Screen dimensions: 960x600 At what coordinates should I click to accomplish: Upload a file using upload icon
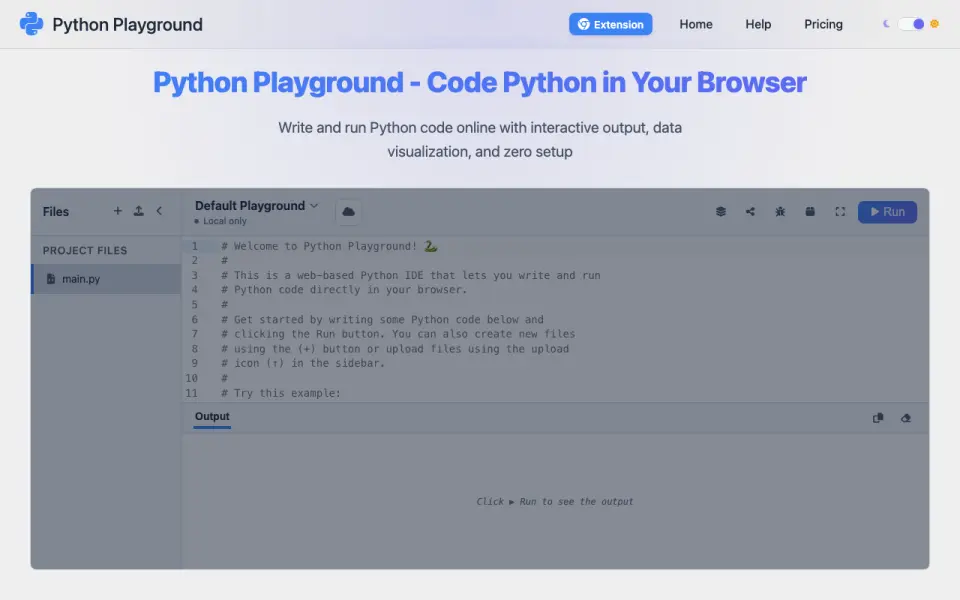pos(139,211)
